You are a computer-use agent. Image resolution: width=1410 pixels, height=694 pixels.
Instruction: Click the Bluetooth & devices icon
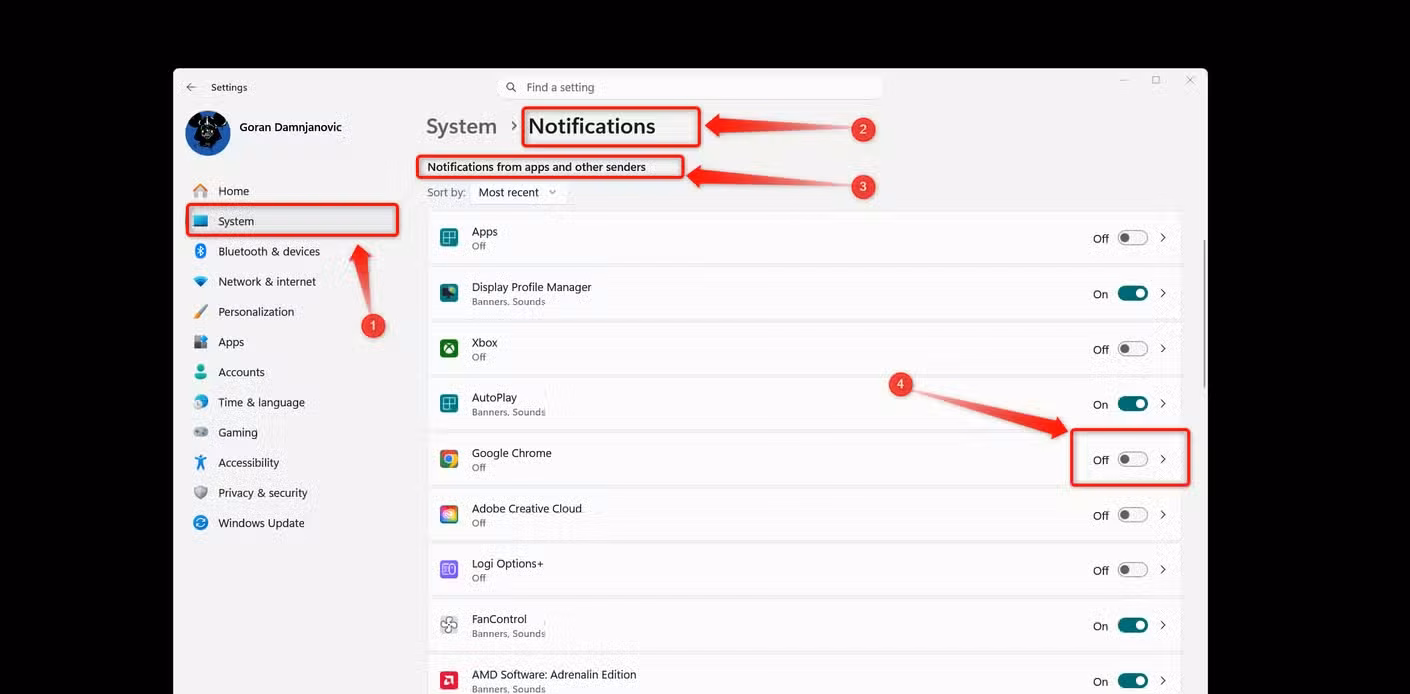(x=201, y=251)
